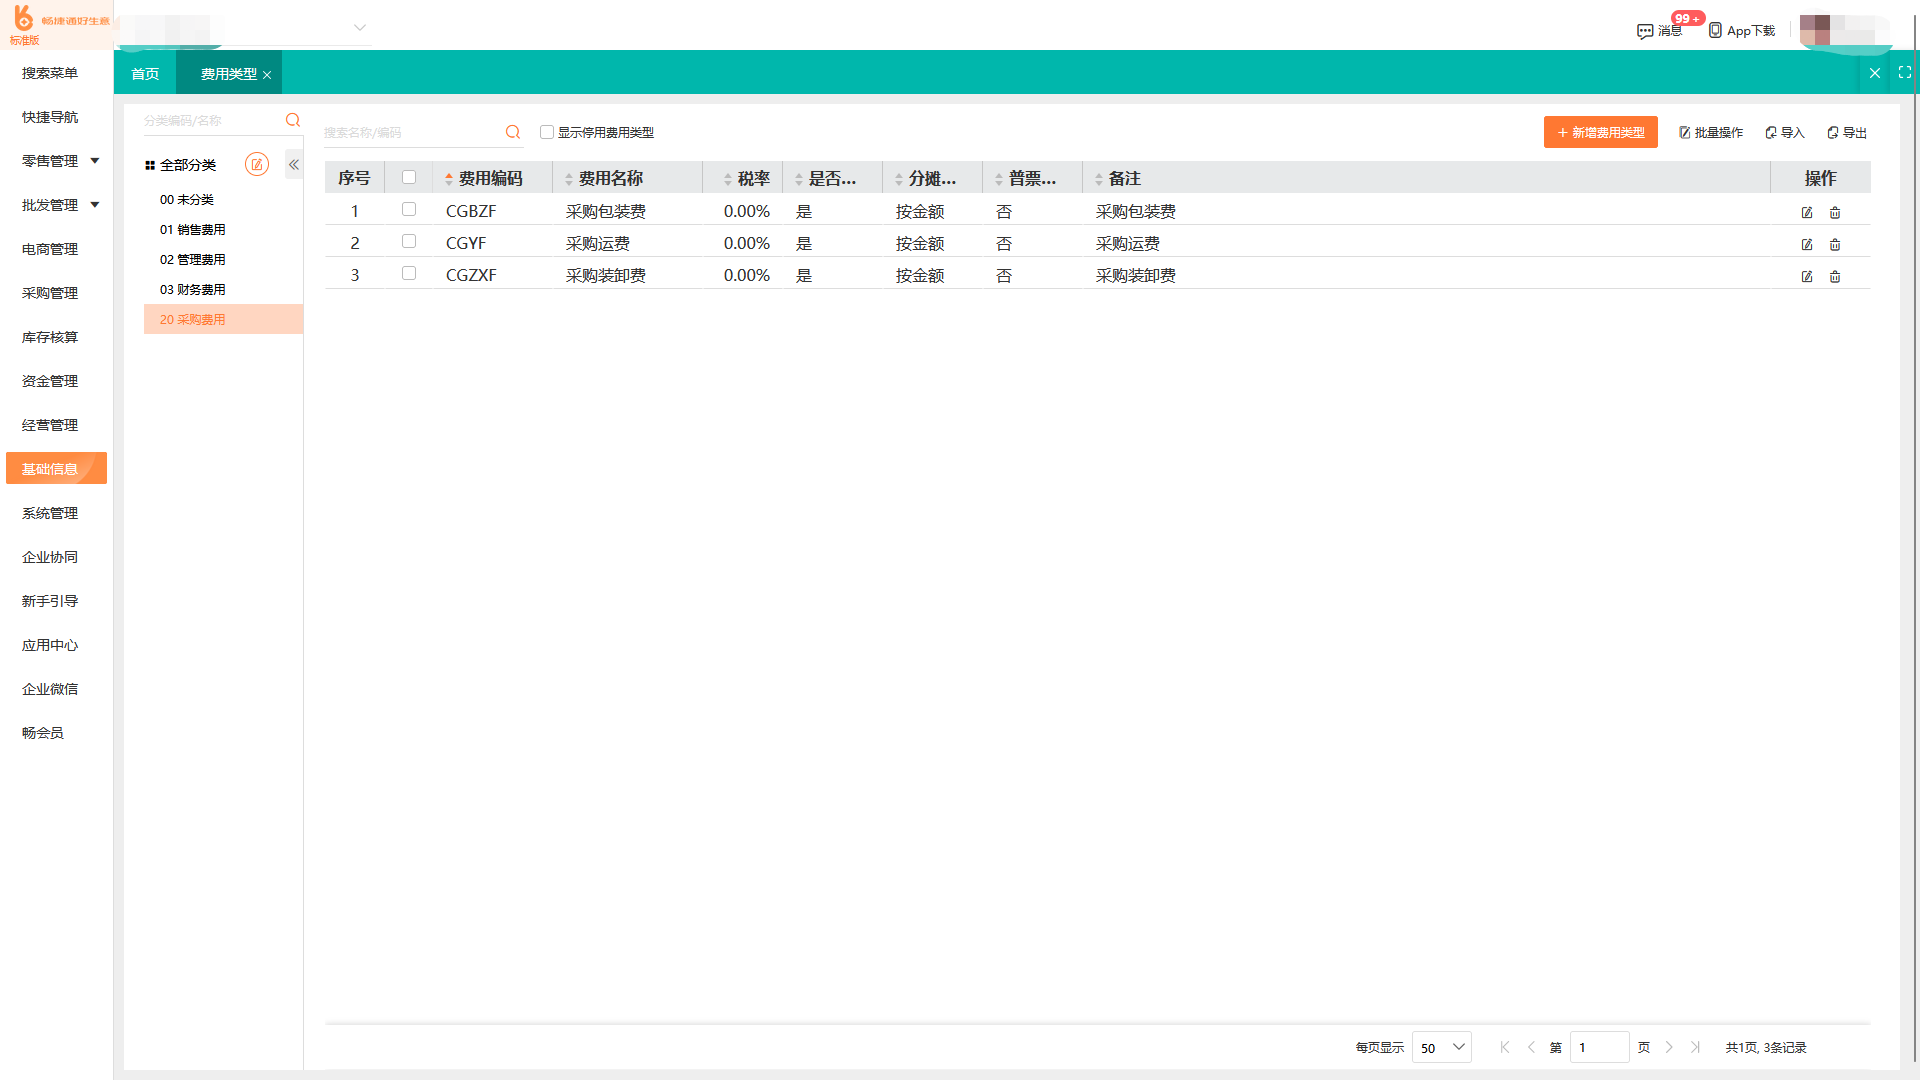Click the collapse sidebar arrow icon

pos(294,165)
